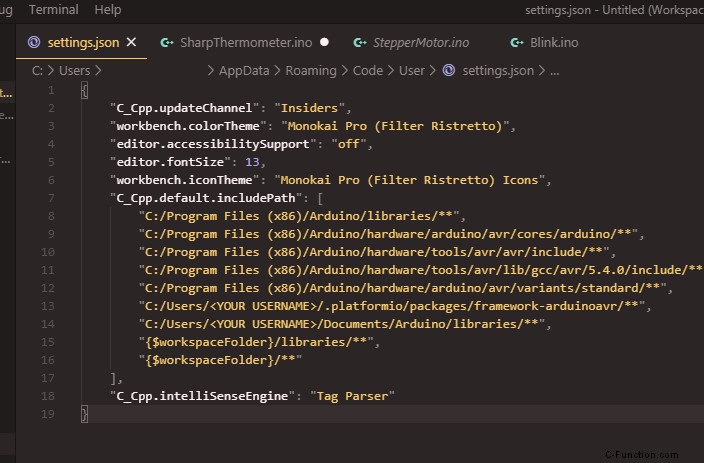This screenshot has height=463, width=704.
Task: Open the Help menu
Action: click(107, 10)
